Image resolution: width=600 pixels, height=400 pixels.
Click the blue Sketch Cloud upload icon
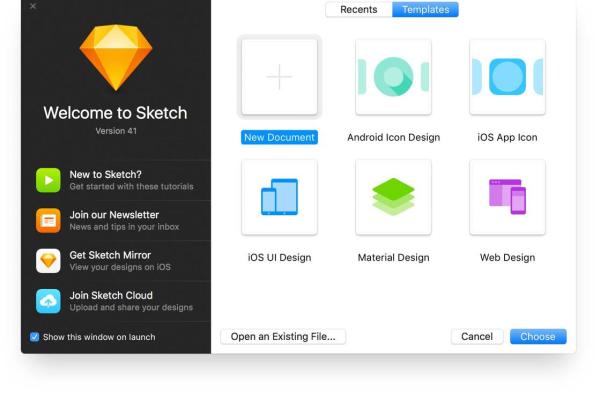[x=48, y=301]
